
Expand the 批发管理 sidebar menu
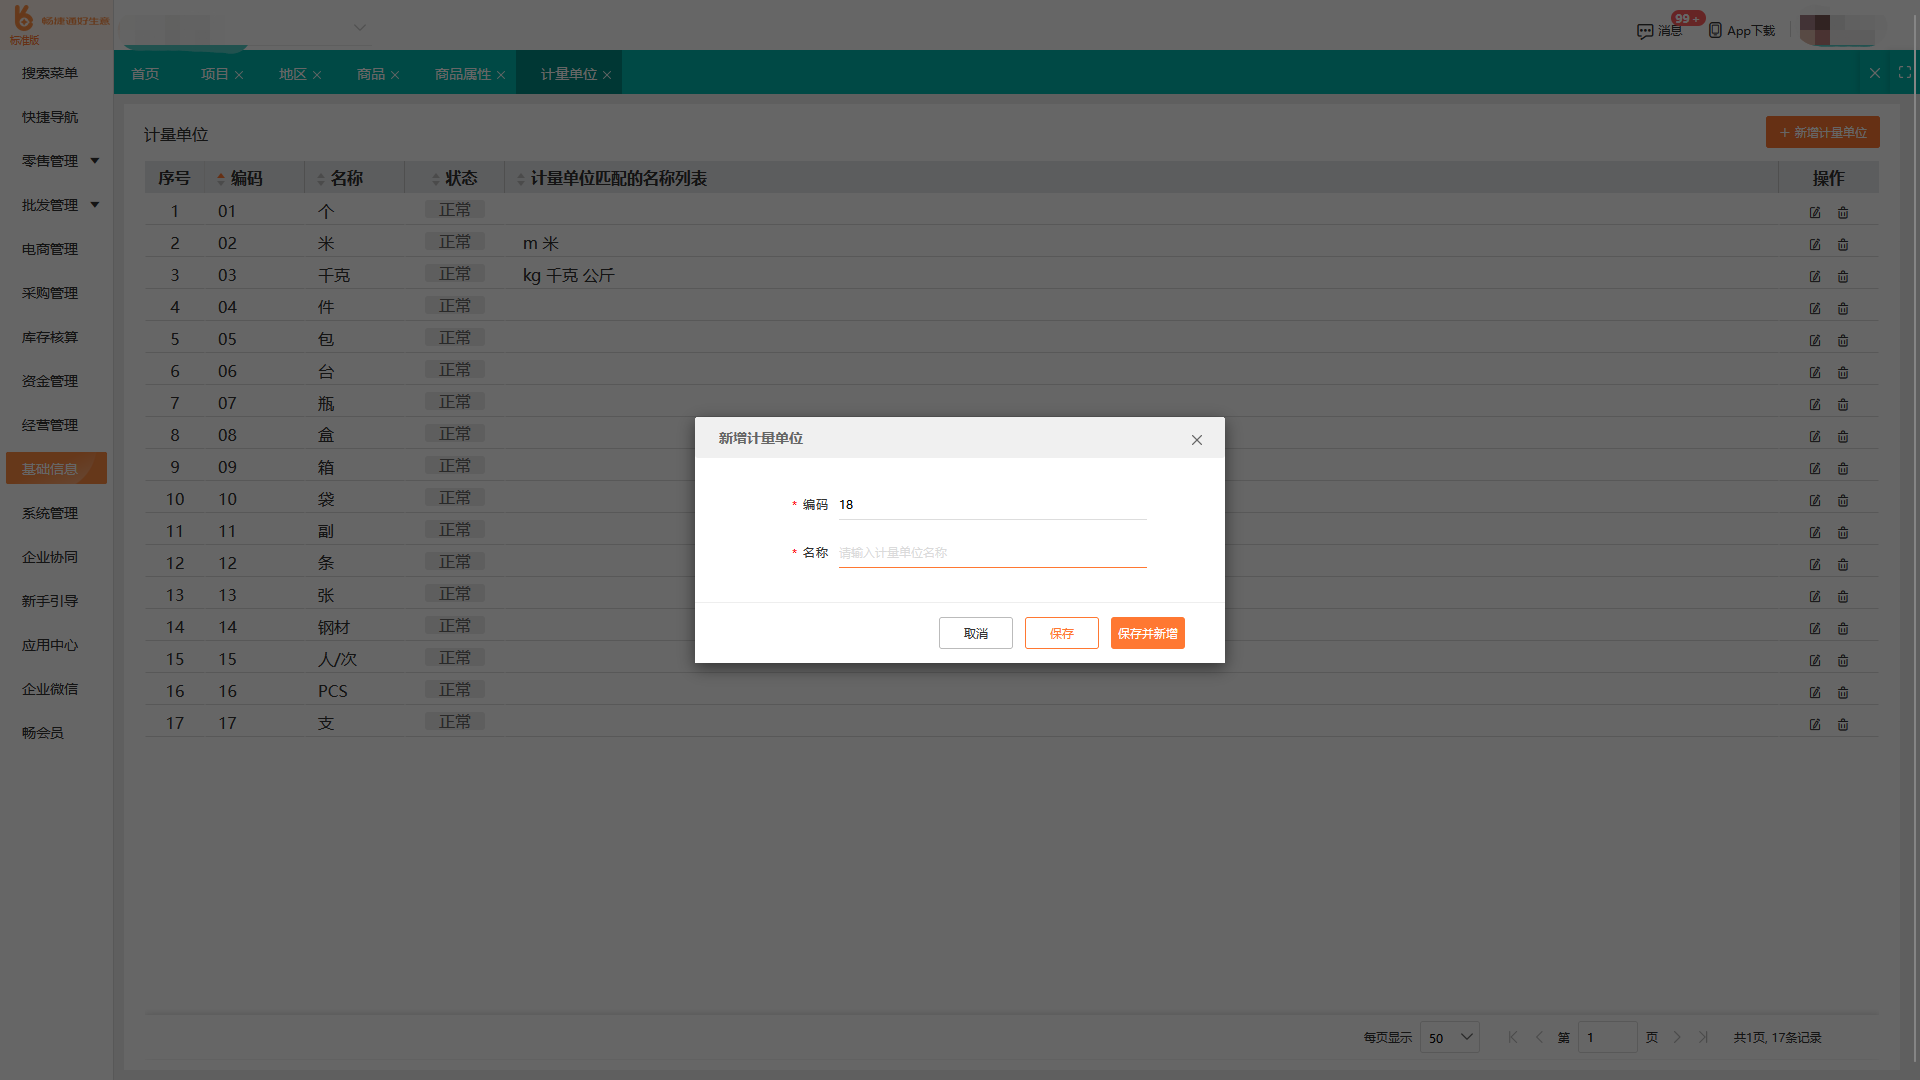53,204
